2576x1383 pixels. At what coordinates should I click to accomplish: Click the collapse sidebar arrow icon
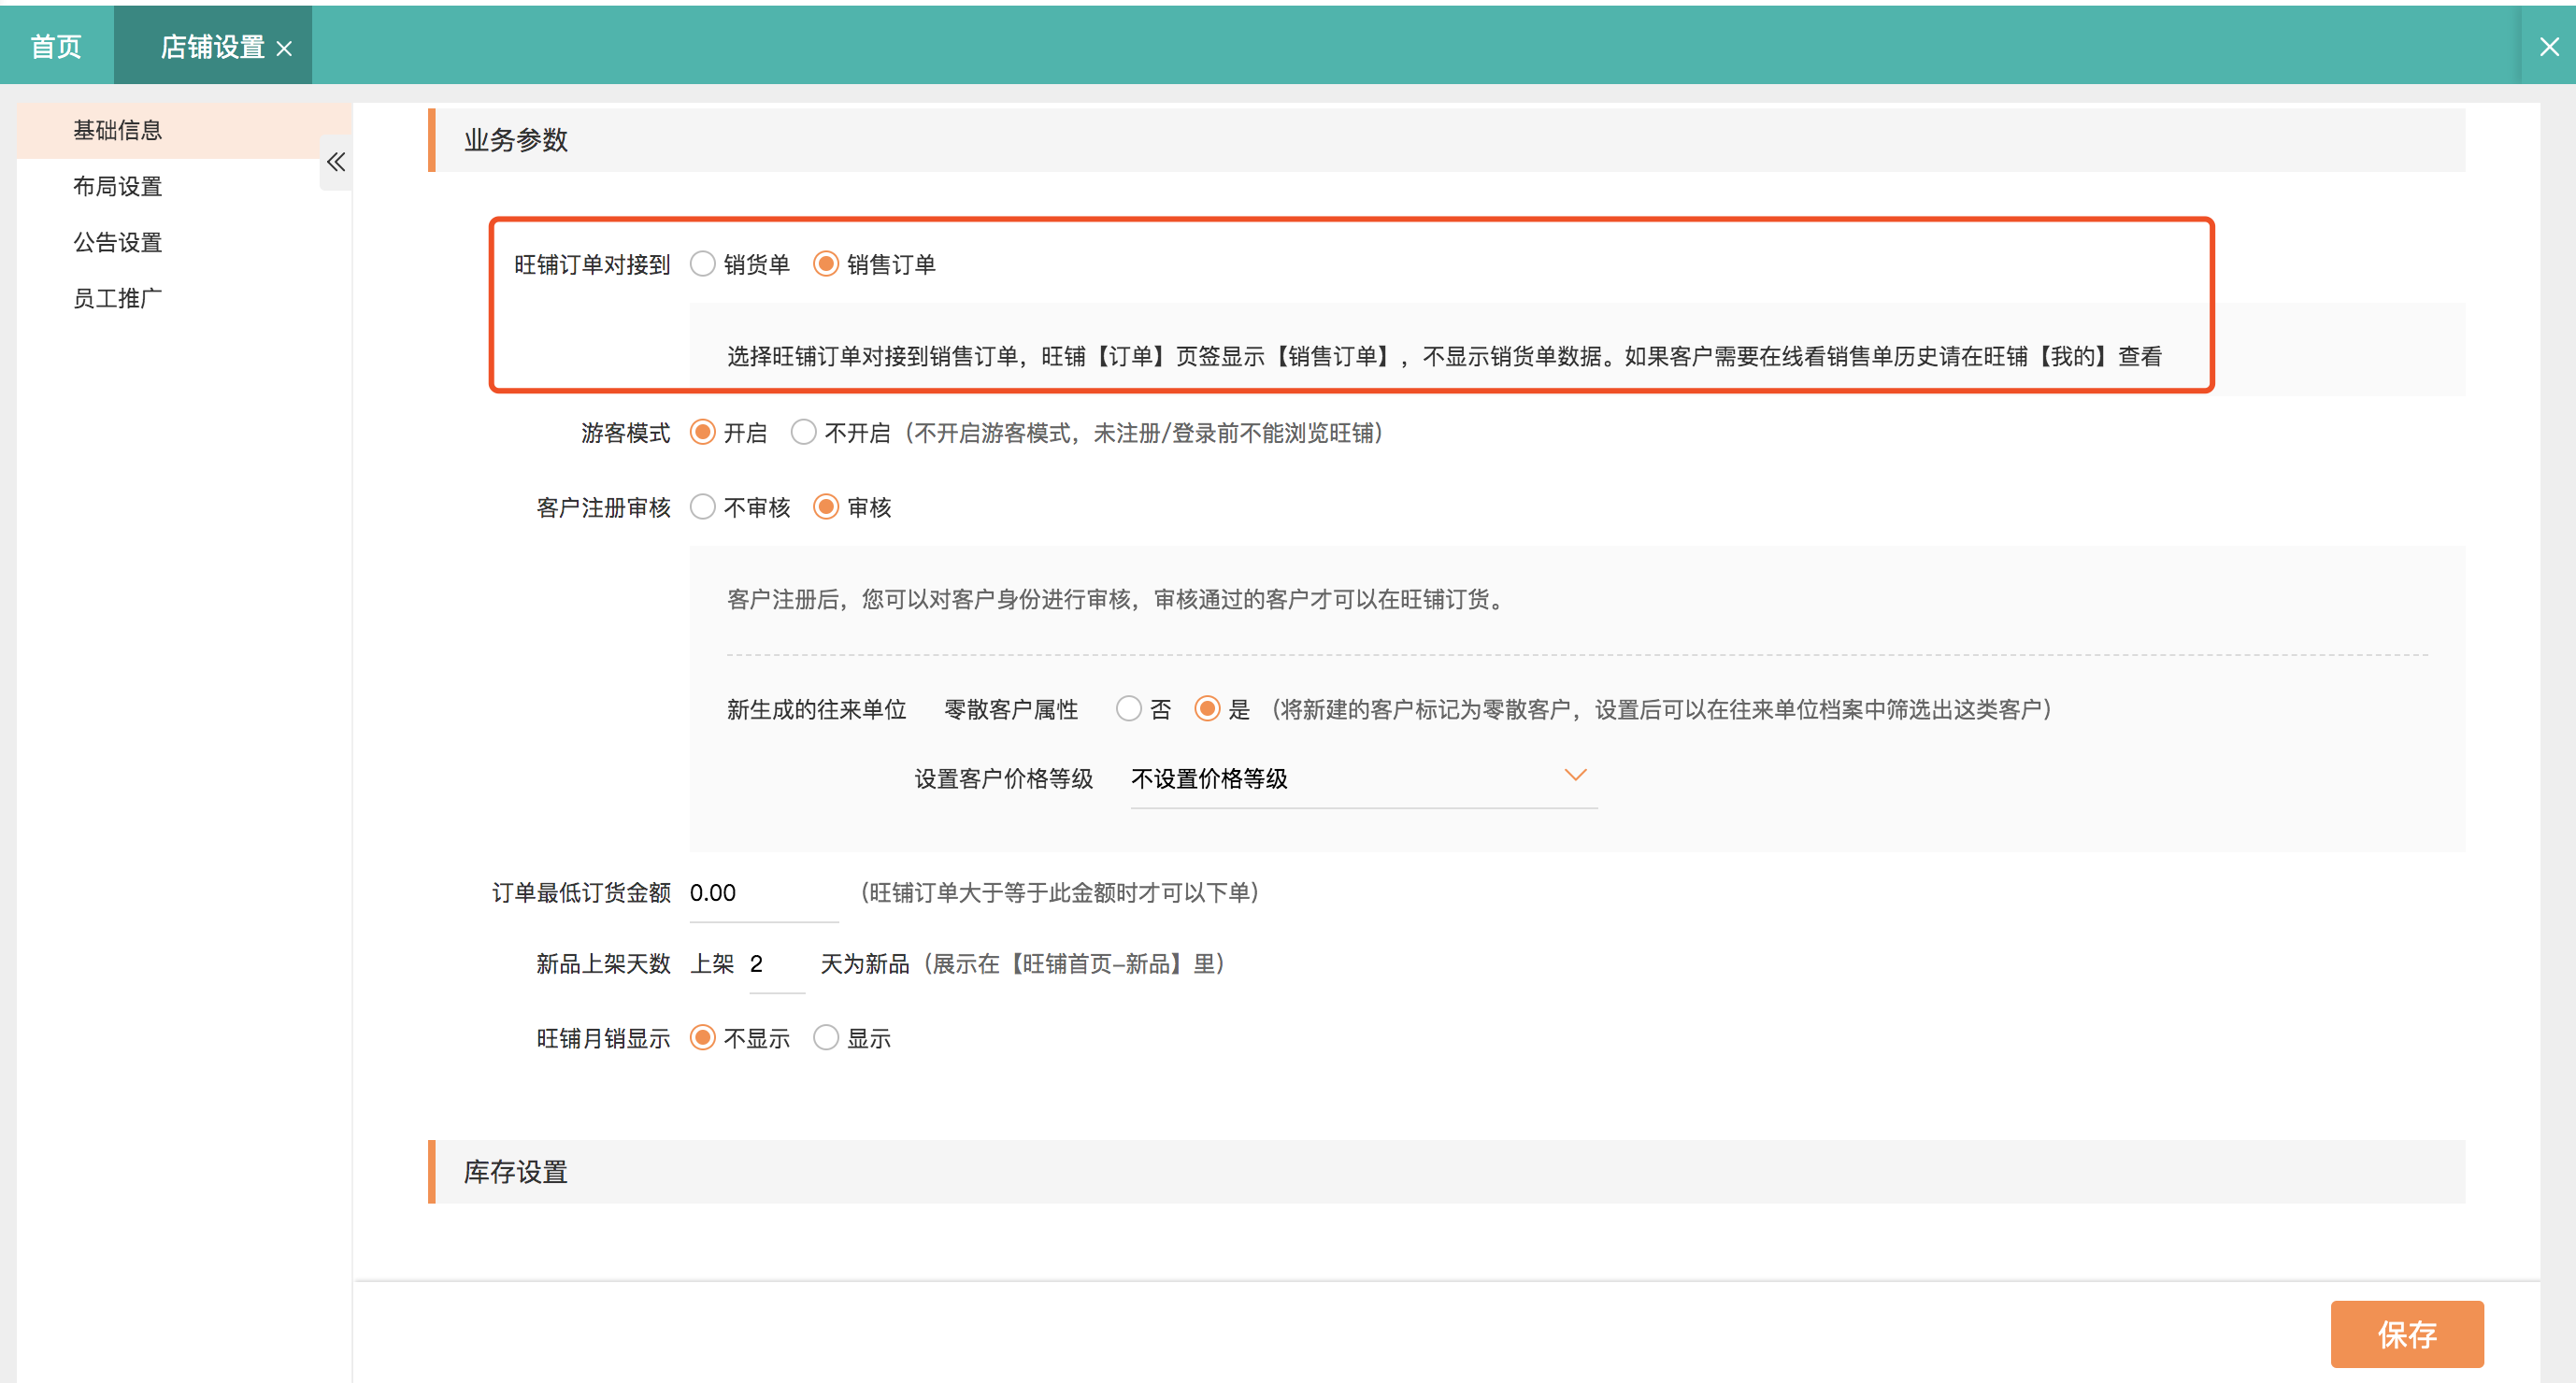click(336, 160)
